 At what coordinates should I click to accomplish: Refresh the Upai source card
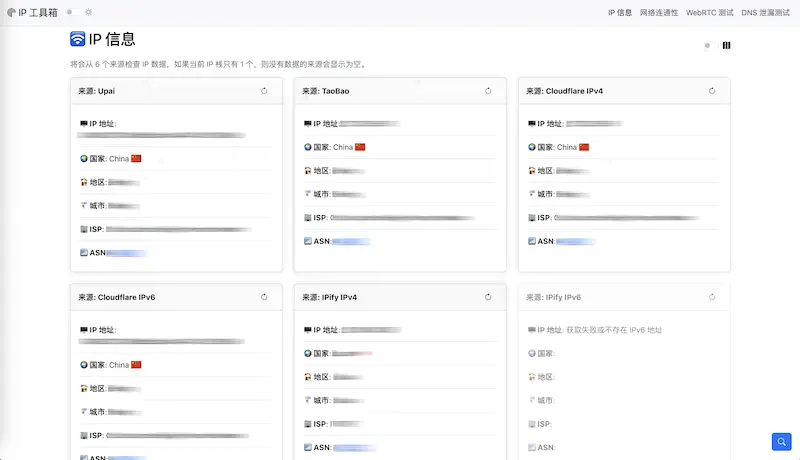coord(264,91)
